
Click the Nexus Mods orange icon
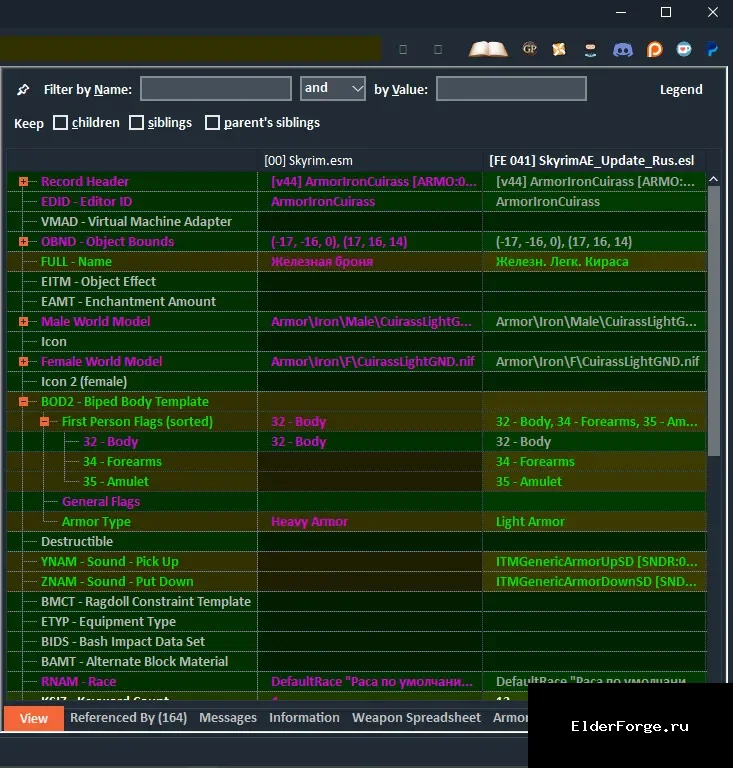point(559,48)
